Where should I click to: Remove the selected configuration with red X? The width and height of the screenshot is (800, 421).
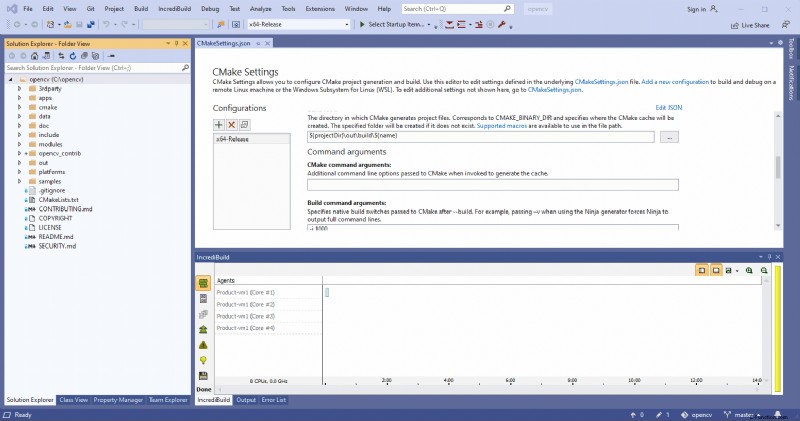click(232, 124)
